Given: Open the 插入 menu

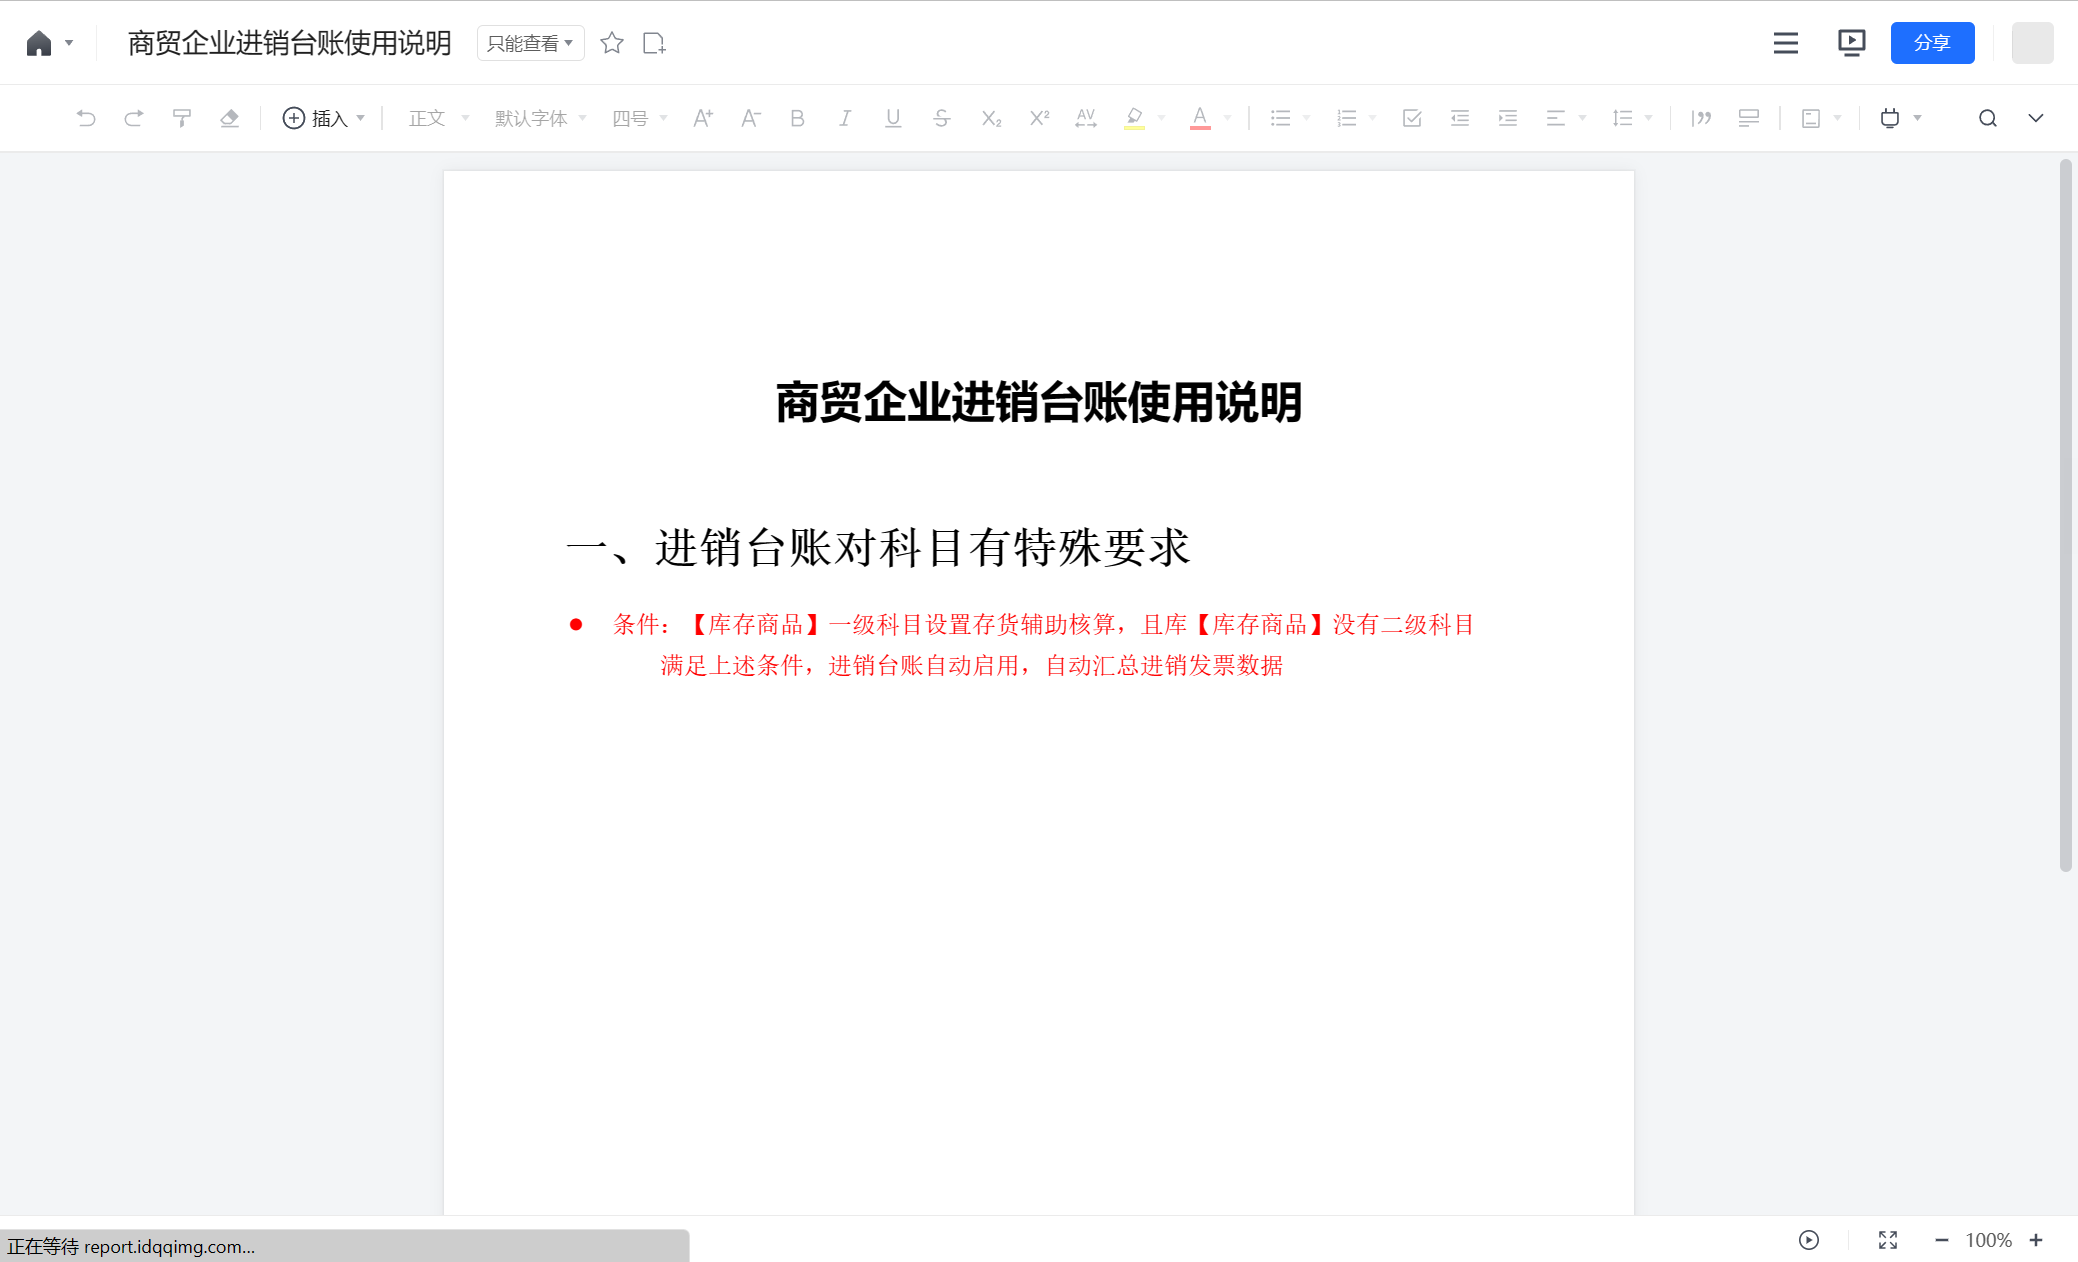Looking at the screenshot, I should coord(324,117).
